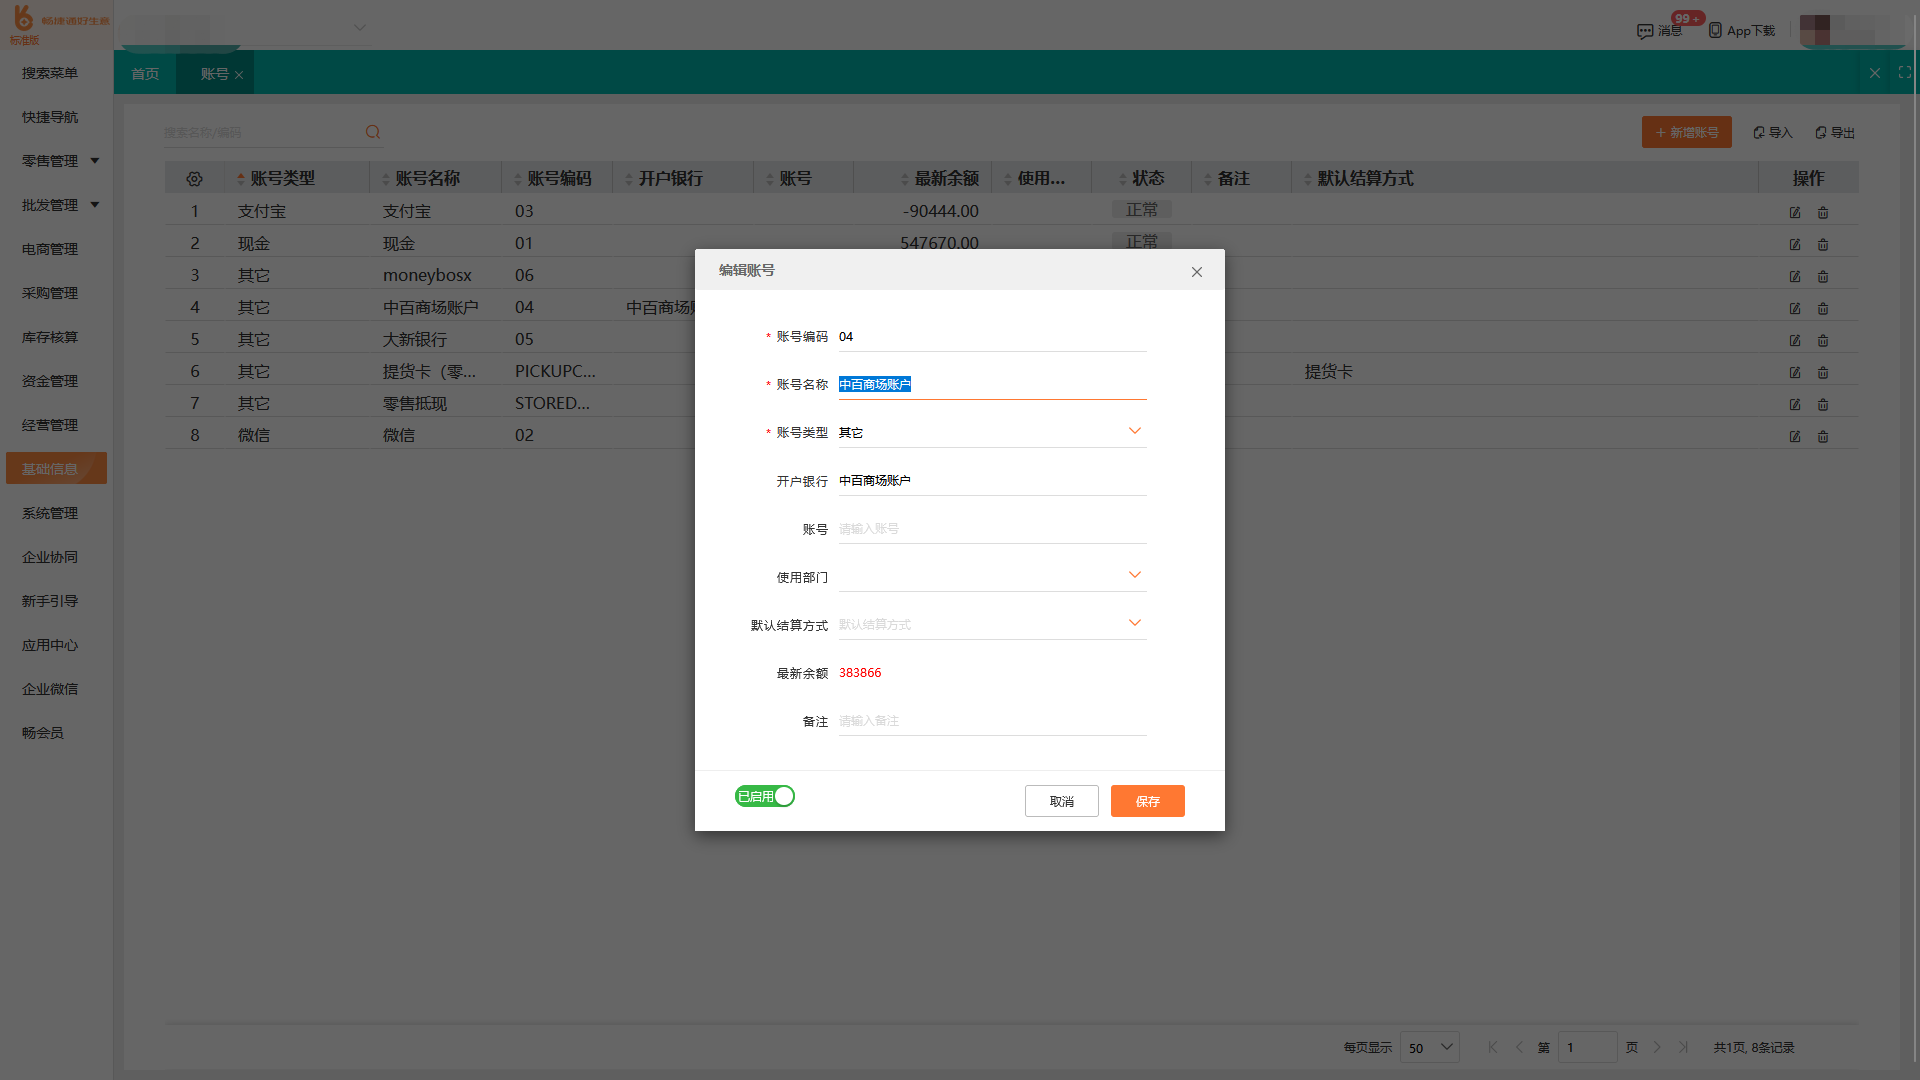The width and height of the screenshot is (1920, 1080).
Task: Click the import 导入 icon button
Action: click(1774, 132)
